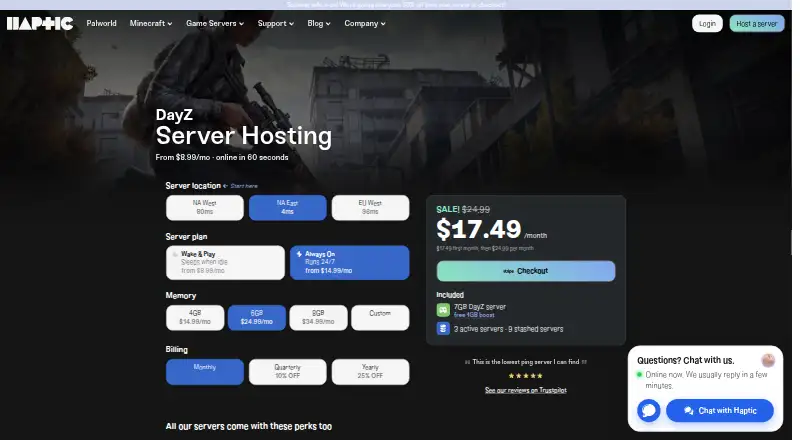Expand the Company menu
The width and height of the screenshot is (800, 440).
tap(365, 23)
